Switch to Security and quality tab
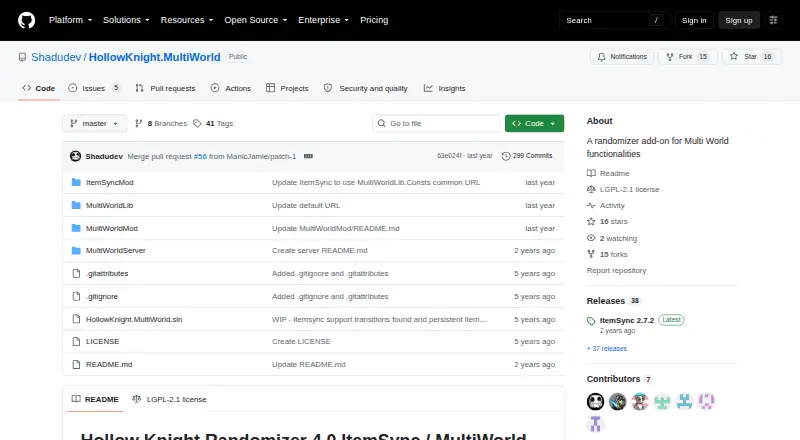The width and height of the screenshot is (800, 440). (366, 88)
